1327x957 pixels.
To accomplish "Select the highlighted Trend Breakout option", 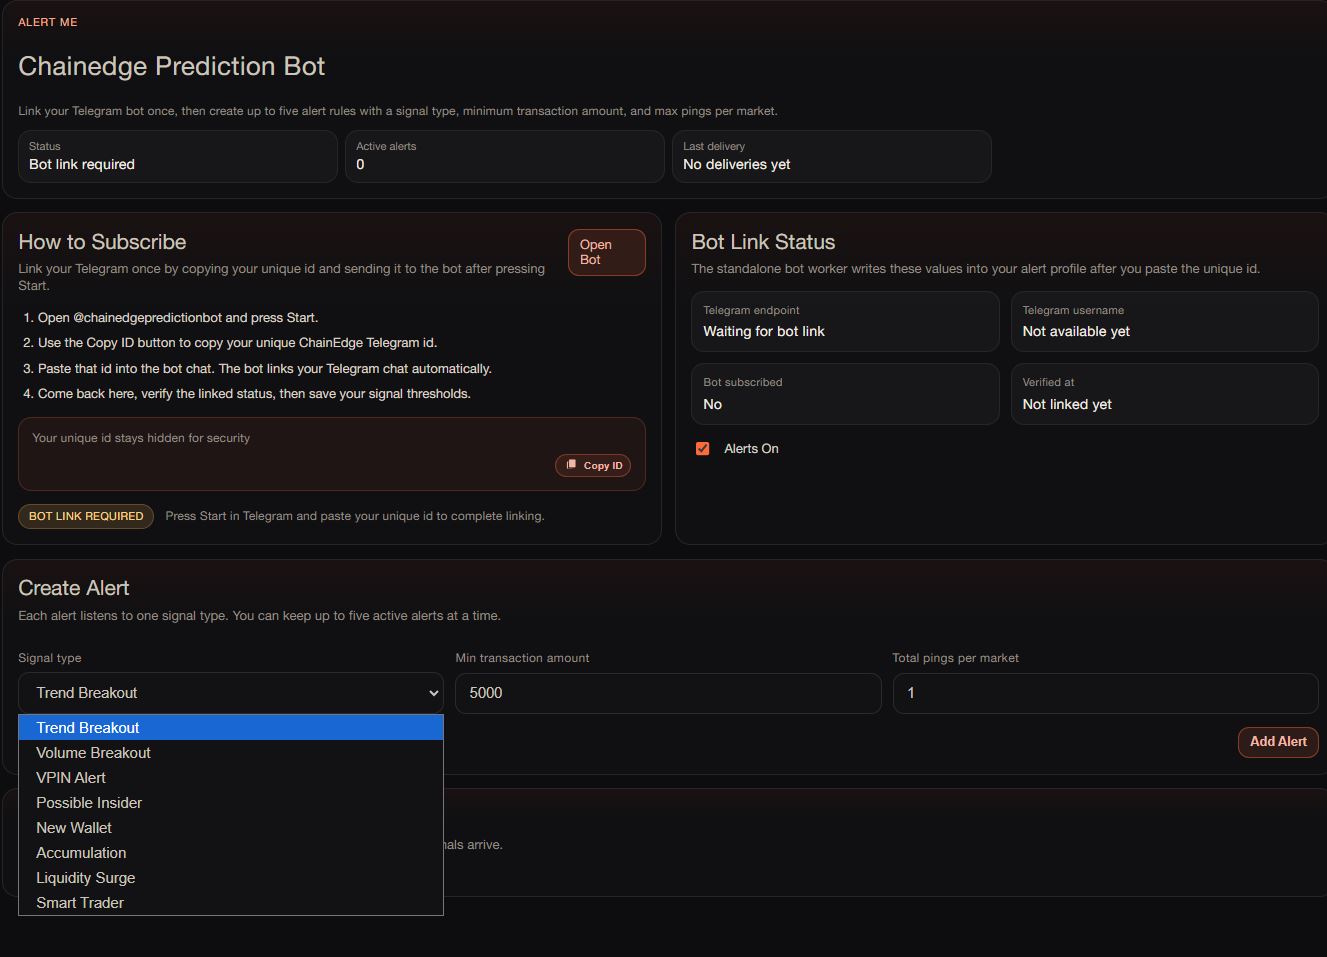I will [88, 727].
